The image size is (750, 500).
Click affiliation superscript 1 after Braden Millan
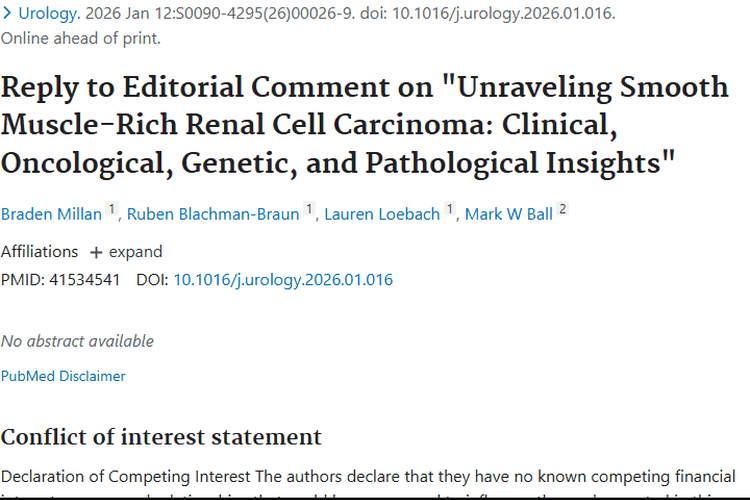[x=111, y=209]
